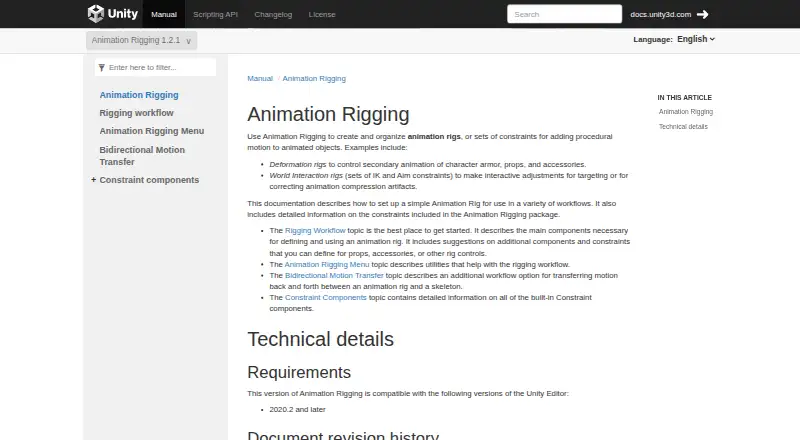Click the 'Animation Rigging' page heading
Viewport: 800px width, 440px height.
click(328, 114)
